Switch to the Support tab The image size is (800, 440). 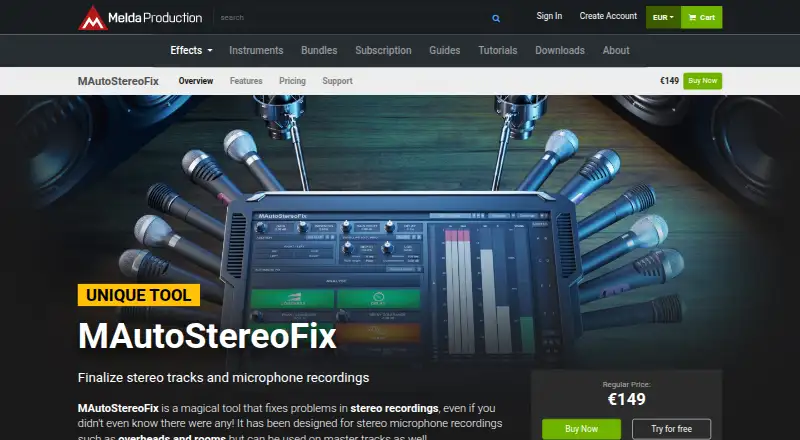(x=337, y=81)
